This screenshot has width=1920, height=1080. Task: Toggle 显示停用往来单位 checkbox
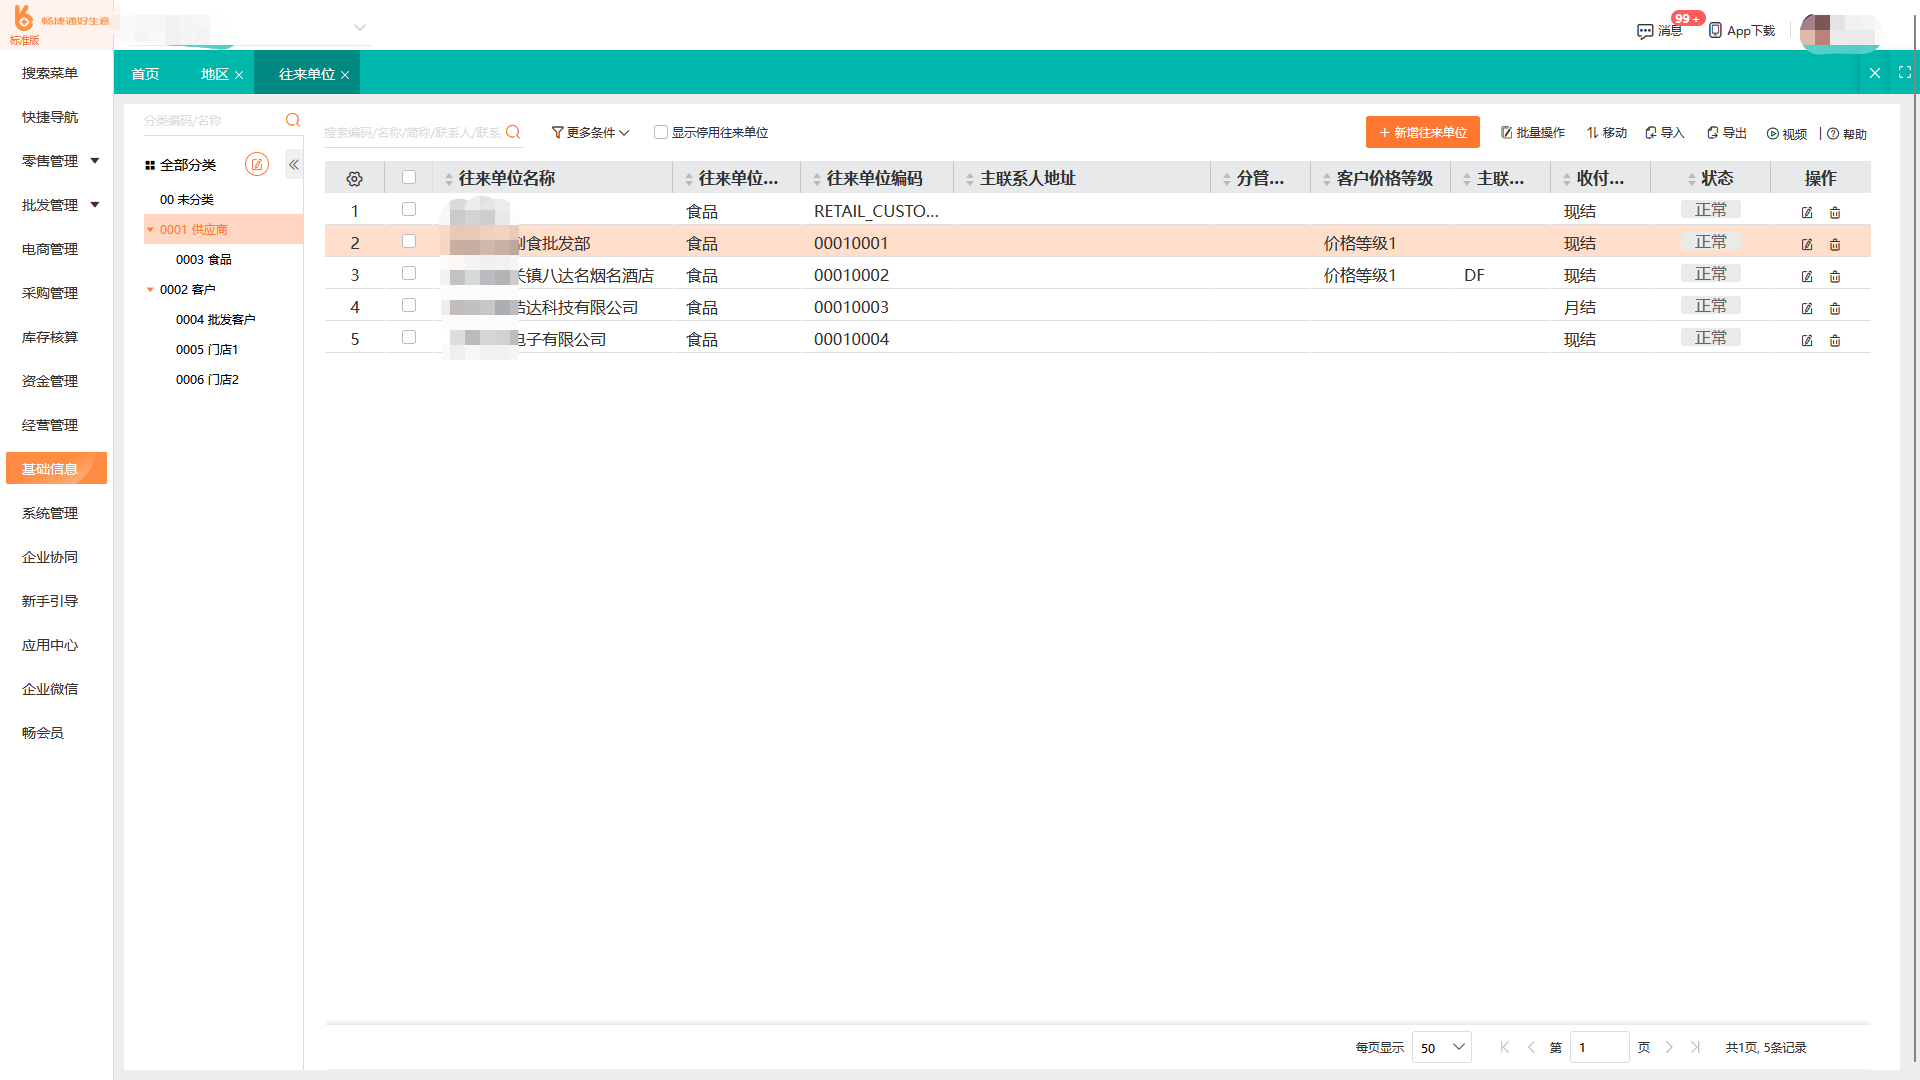pyautogui.click(x=662, y=132)
